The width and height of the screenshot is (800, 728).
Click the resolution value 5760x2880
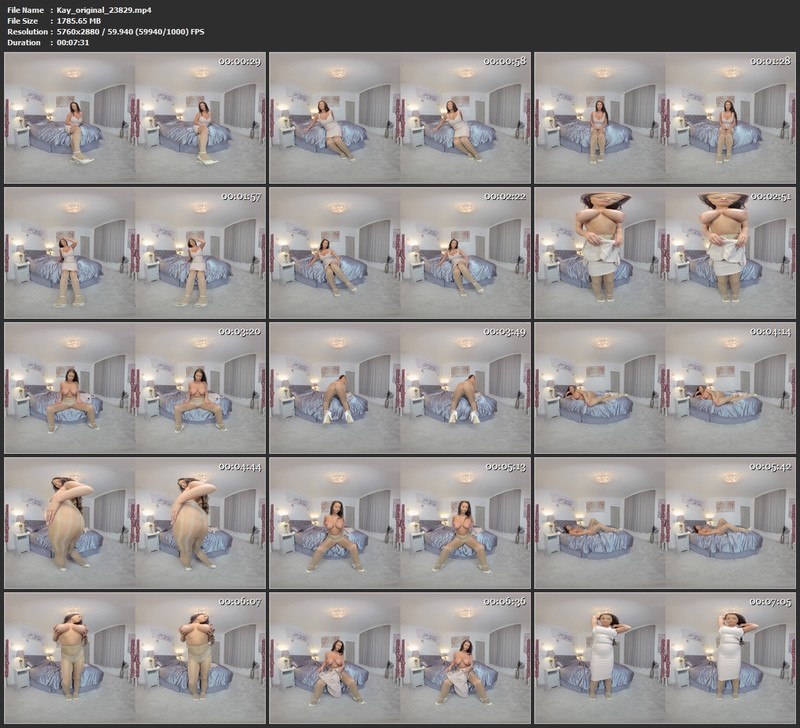[x=80, y=31]
